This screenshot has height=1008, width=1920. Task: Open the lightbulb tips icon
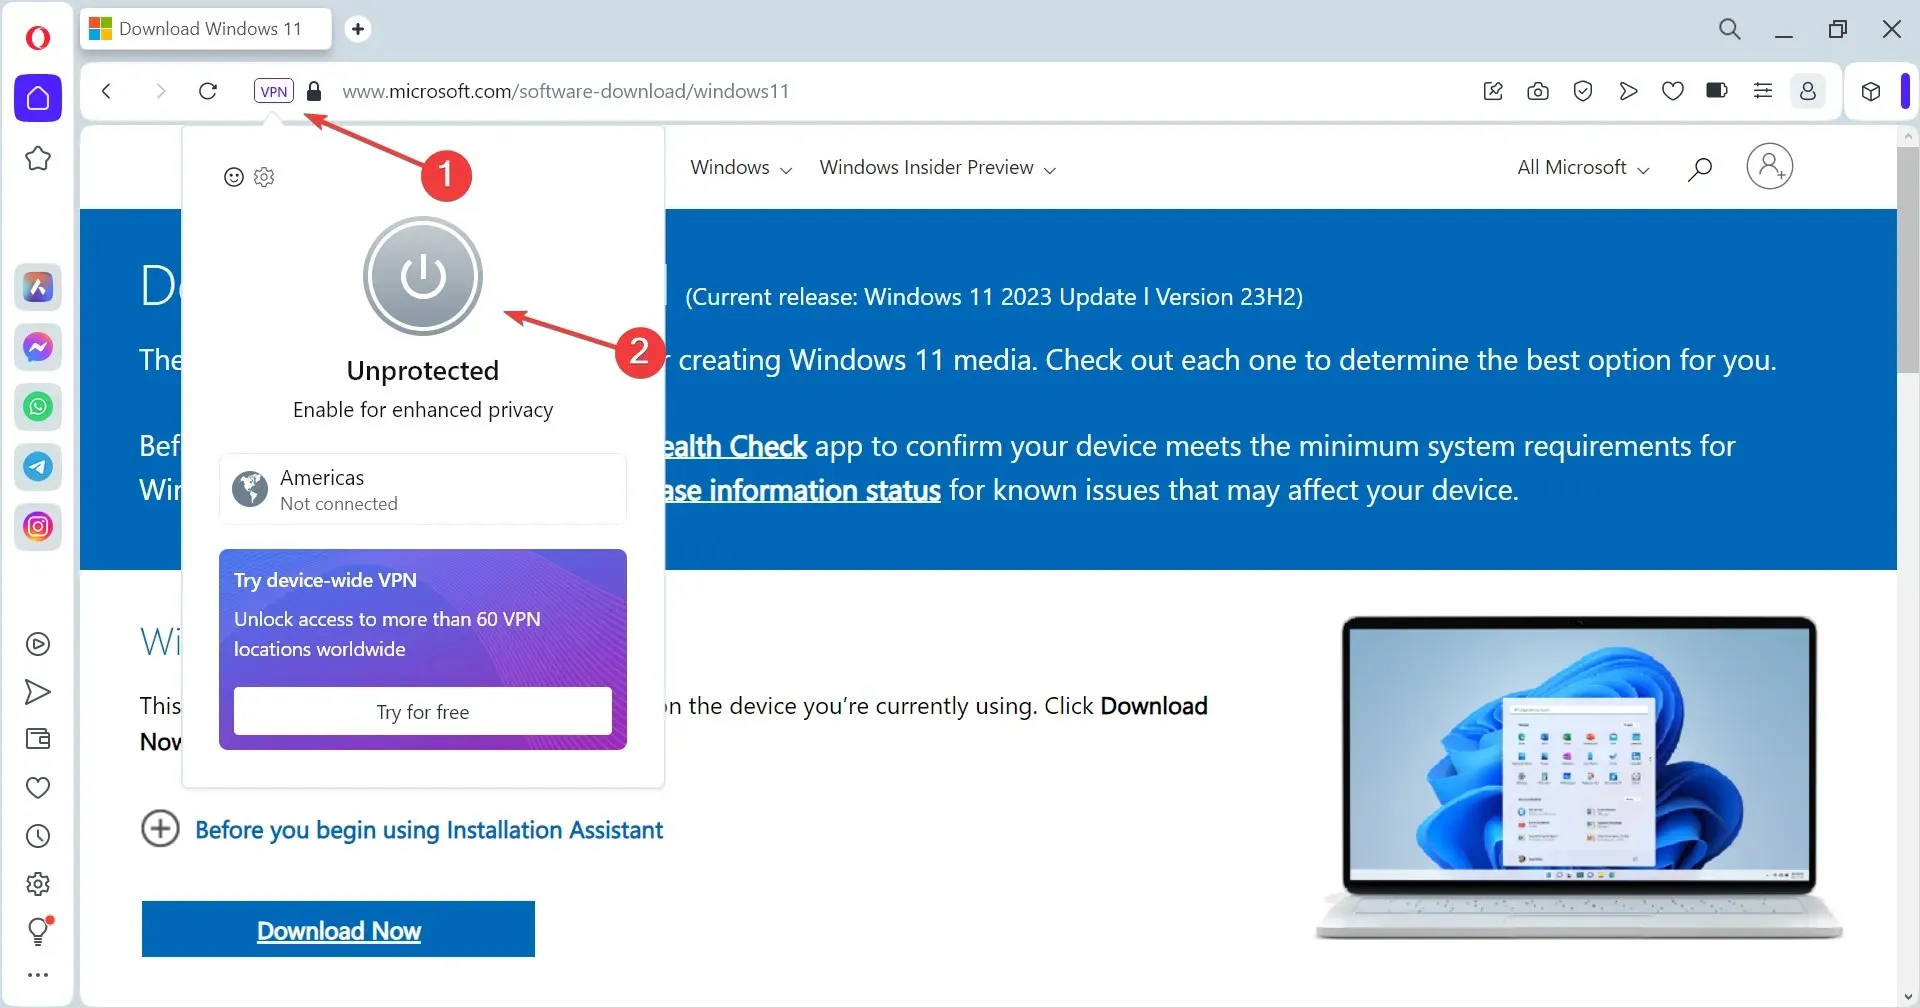click(38, 931)
